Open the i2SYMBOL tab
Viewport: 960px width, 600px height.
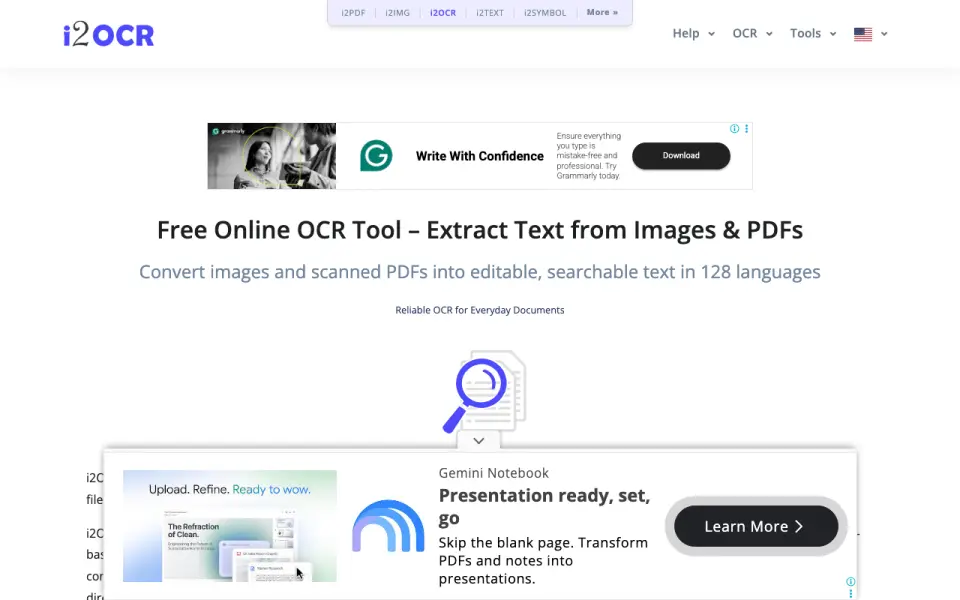[545, 12]
